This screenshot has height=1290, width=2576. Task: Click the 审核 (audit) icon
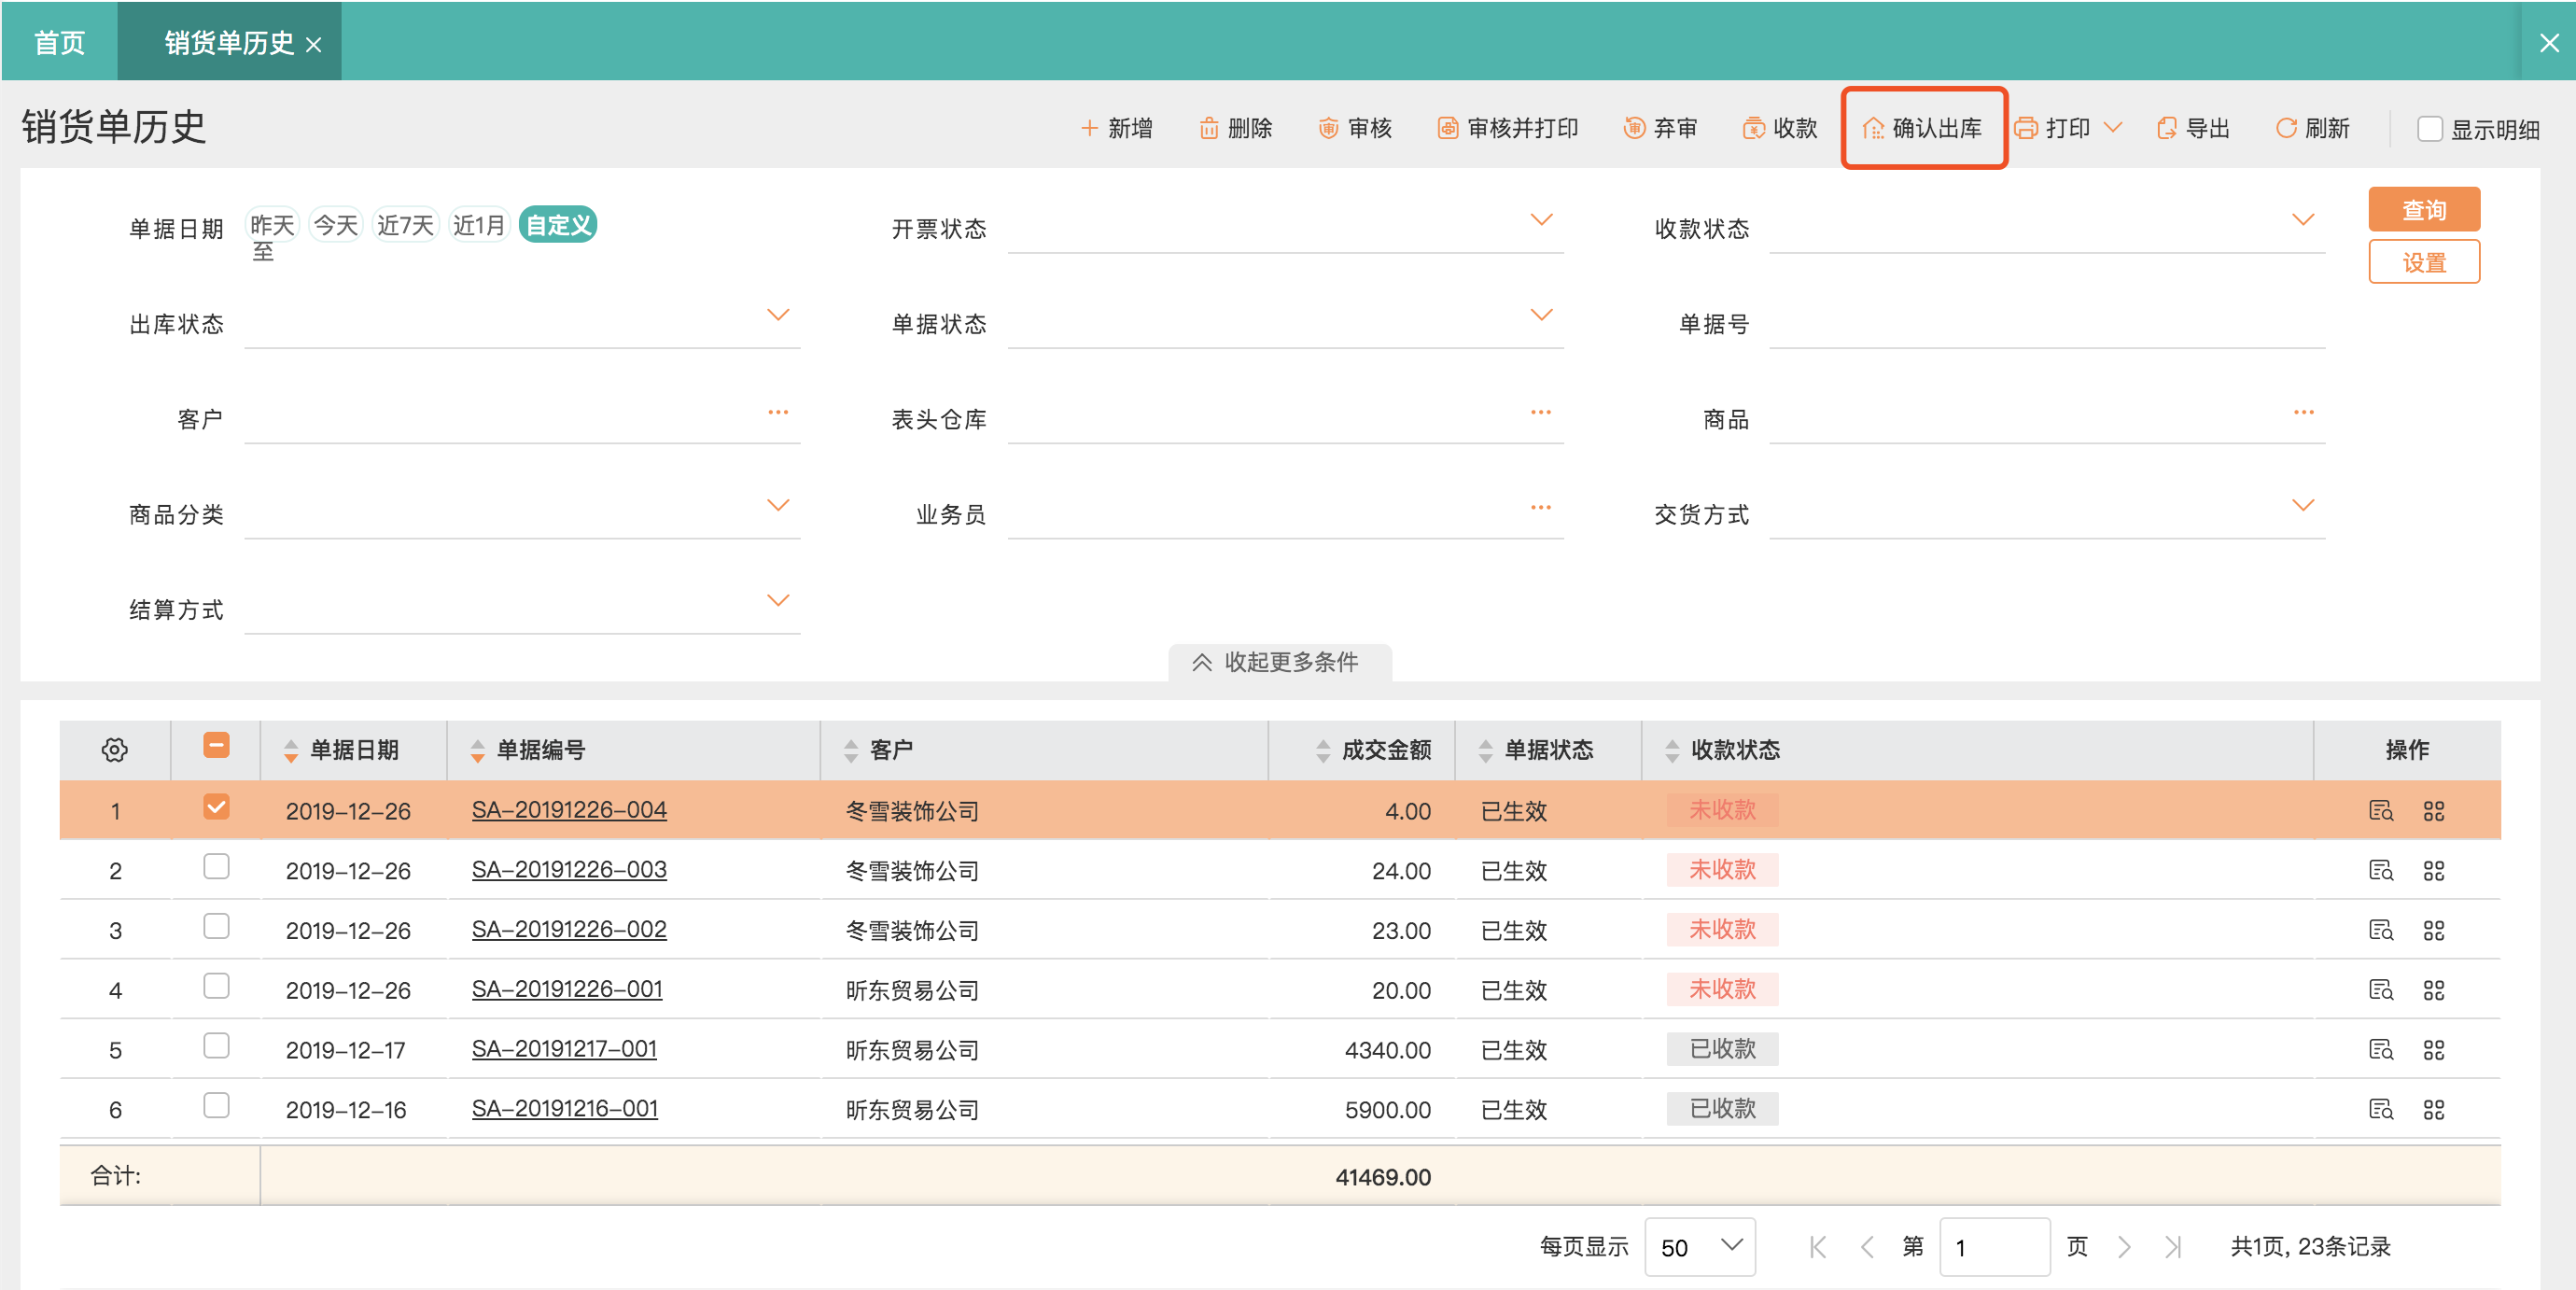coord(1329,132)
